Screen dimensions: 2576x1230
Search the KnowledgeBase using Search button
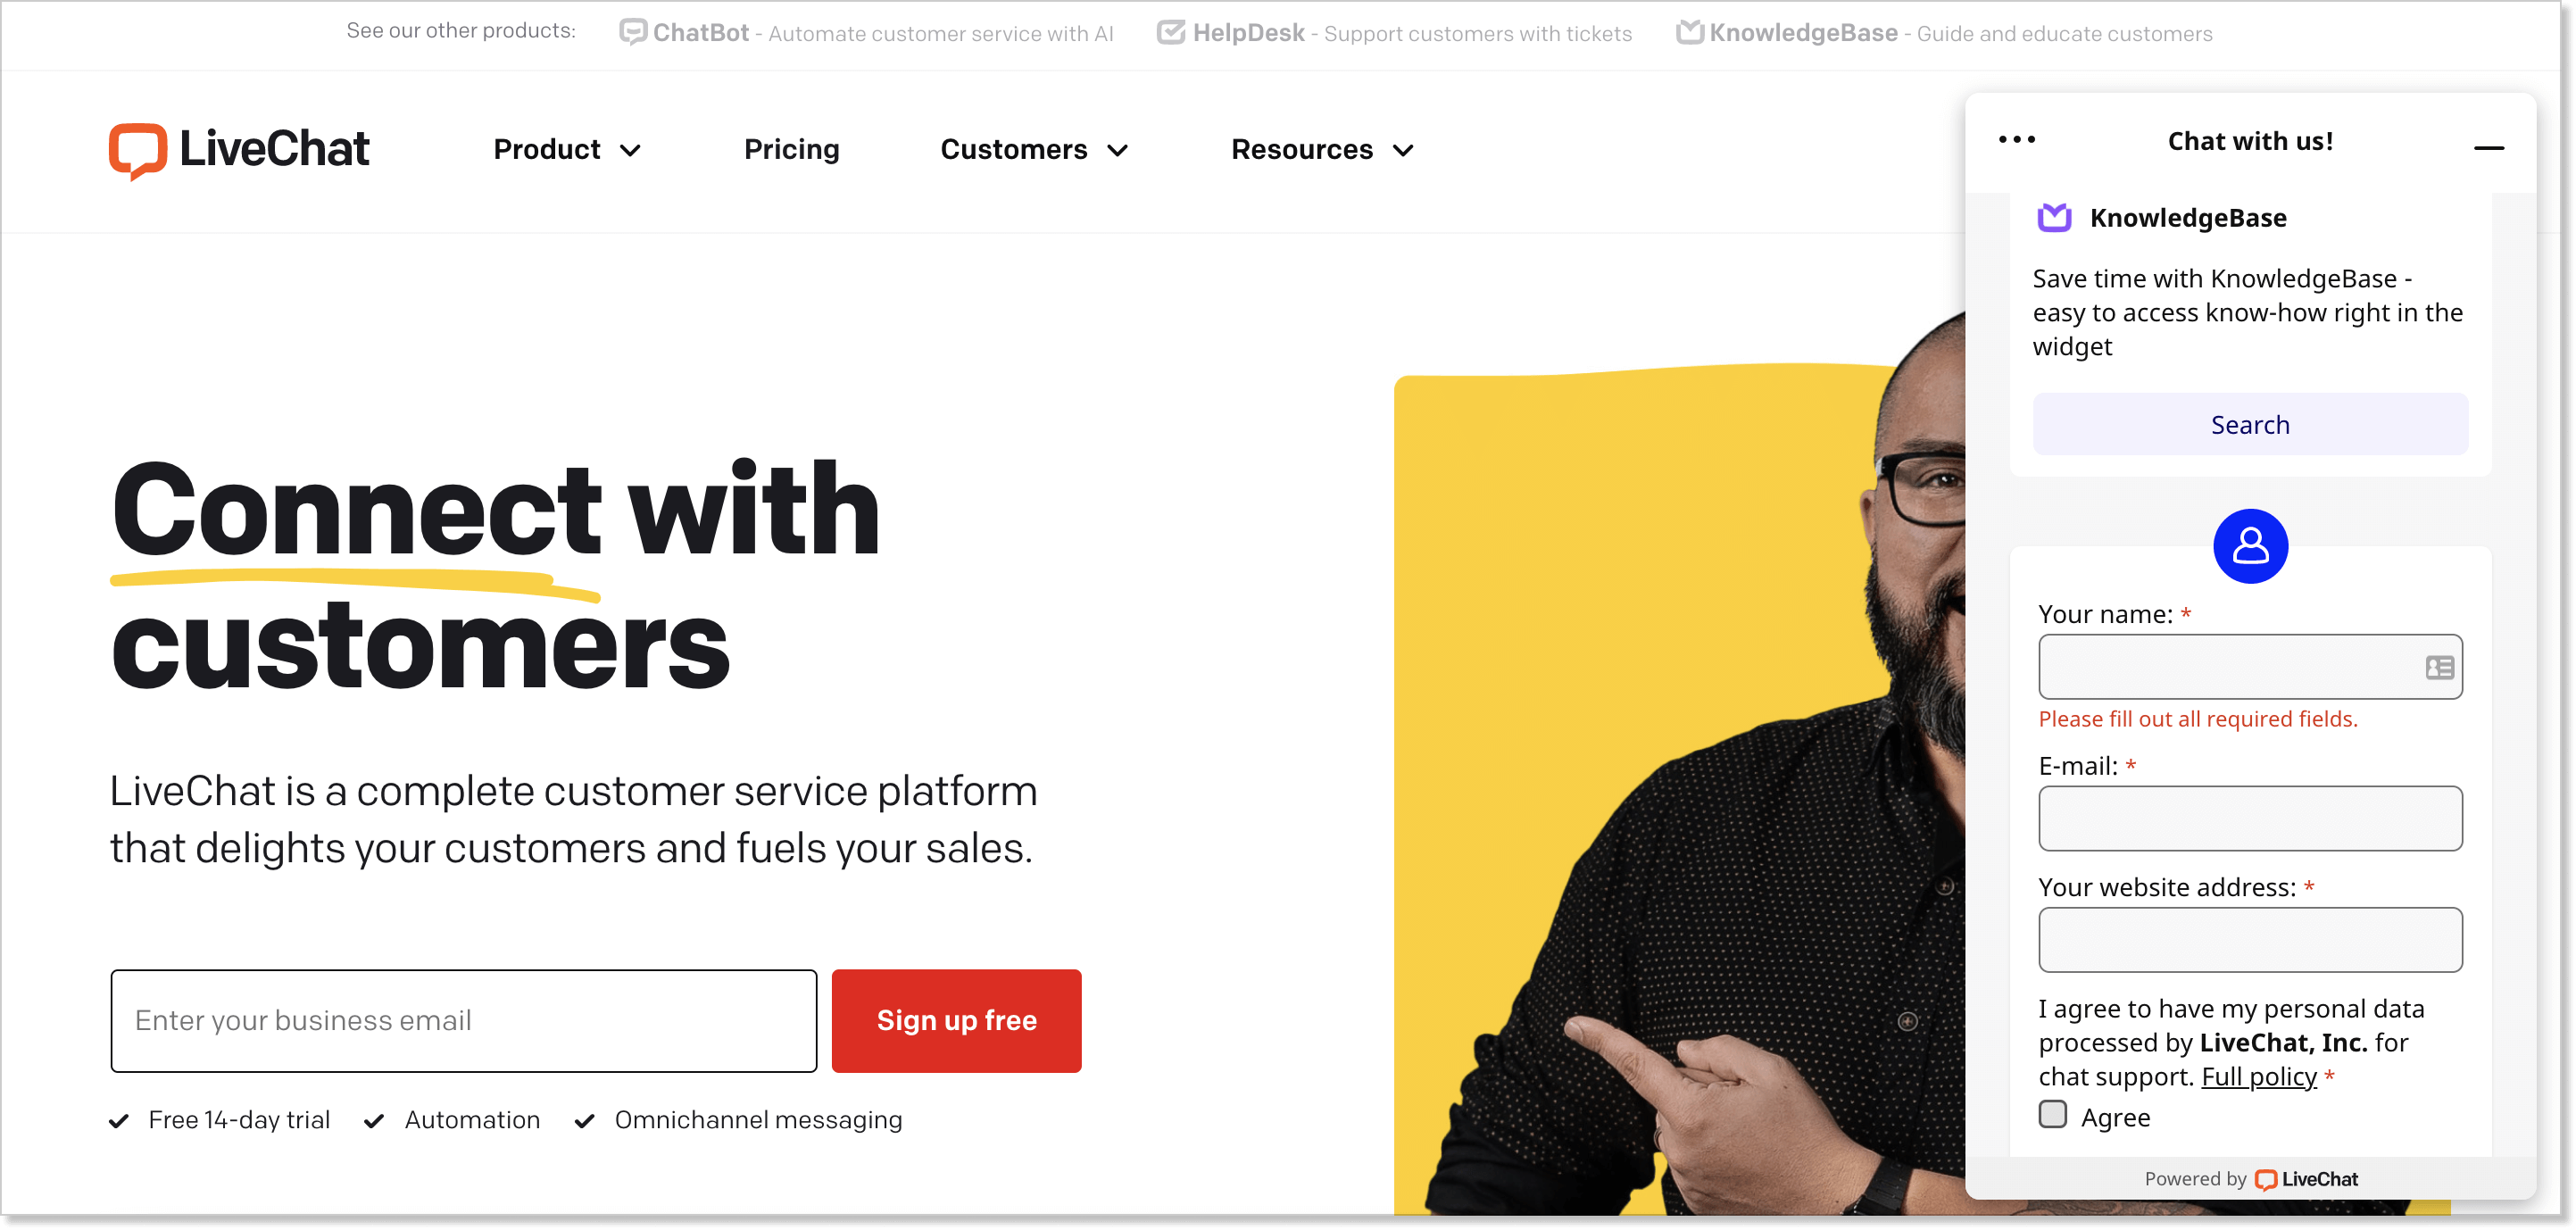pos(2251,424)
